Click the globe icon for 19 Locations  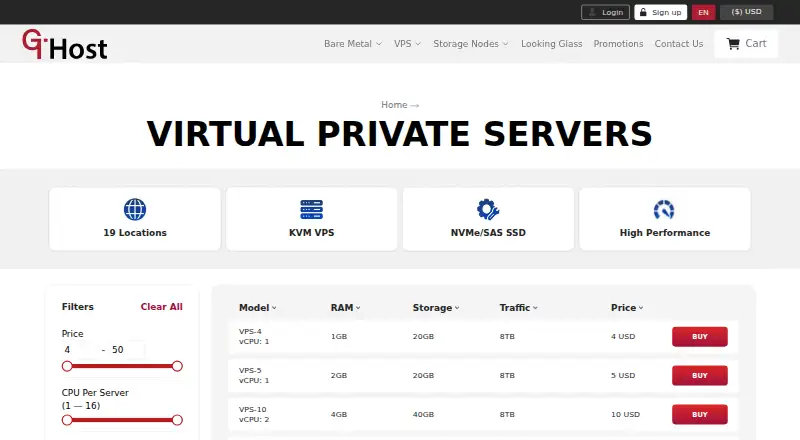click(x=135, y=209)
